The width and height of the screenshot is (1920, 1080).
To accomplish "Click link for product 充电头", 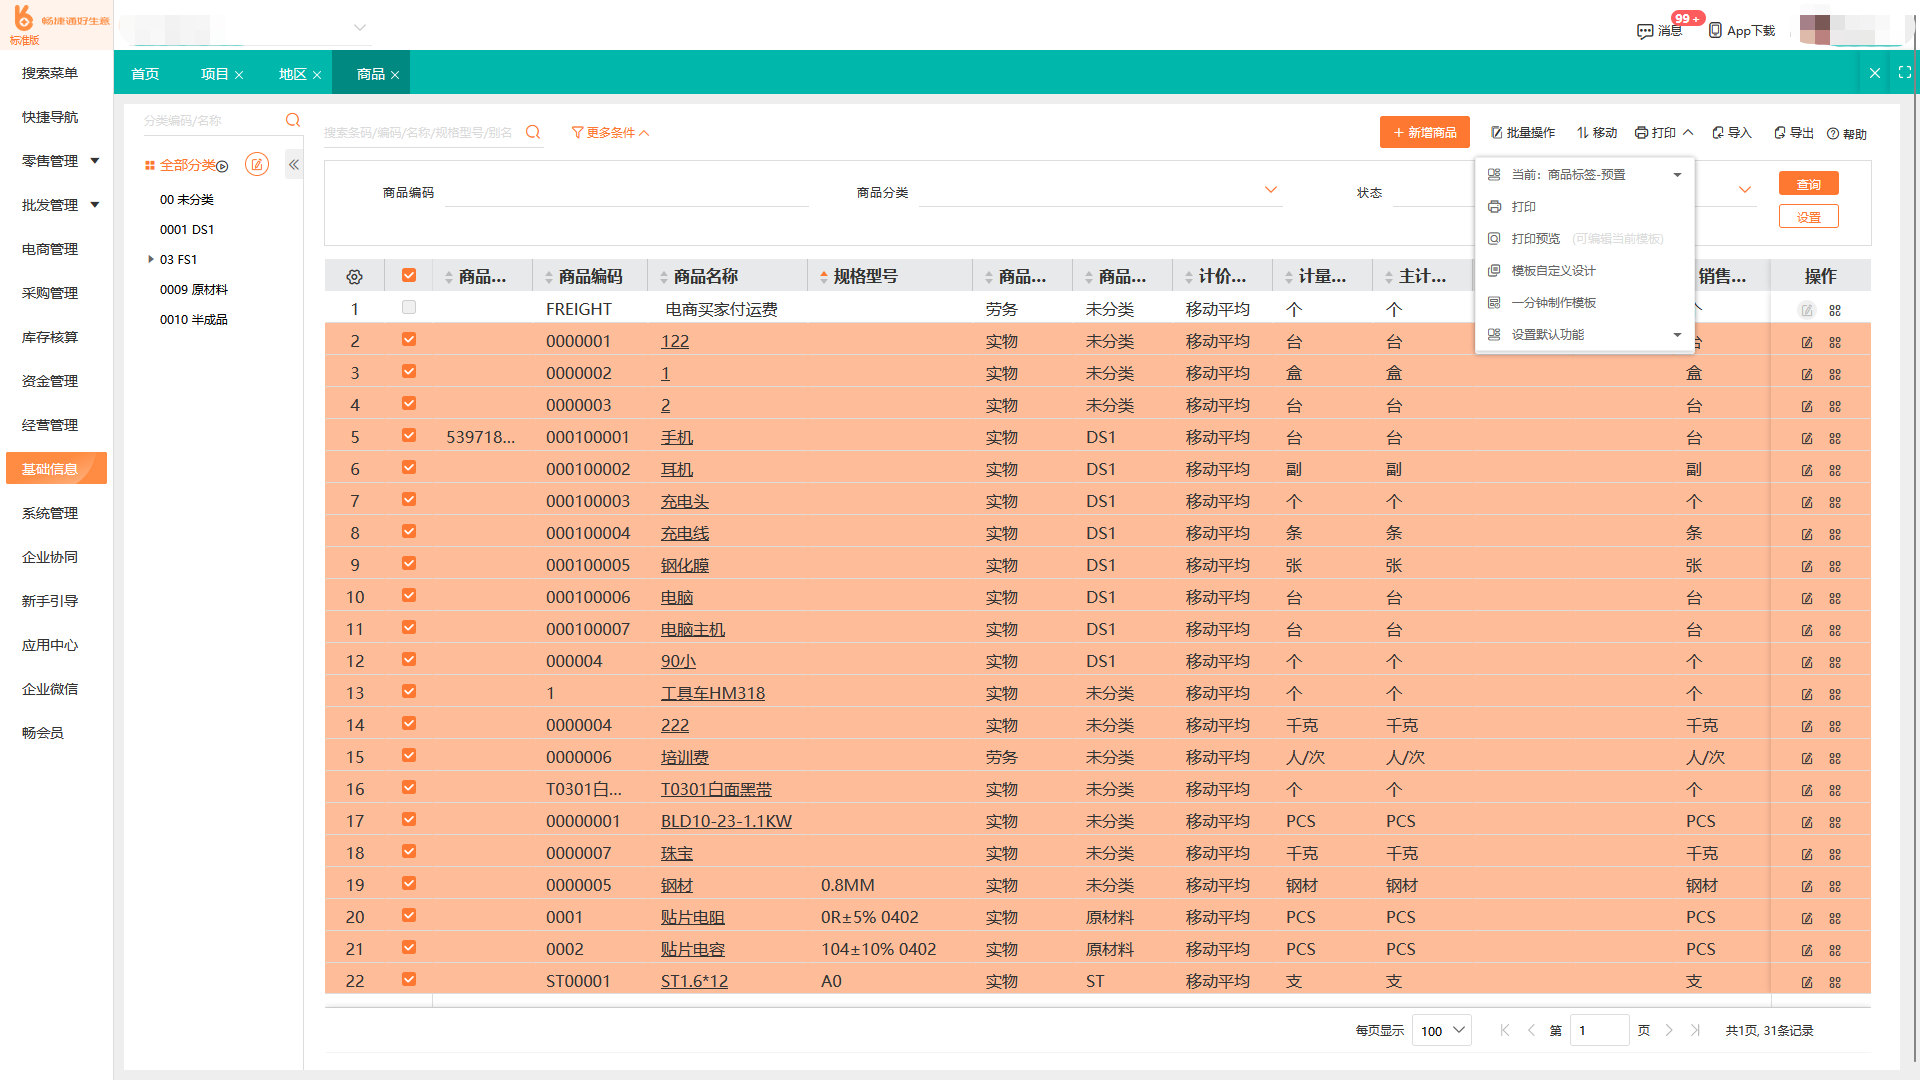I will pos(683,501).
